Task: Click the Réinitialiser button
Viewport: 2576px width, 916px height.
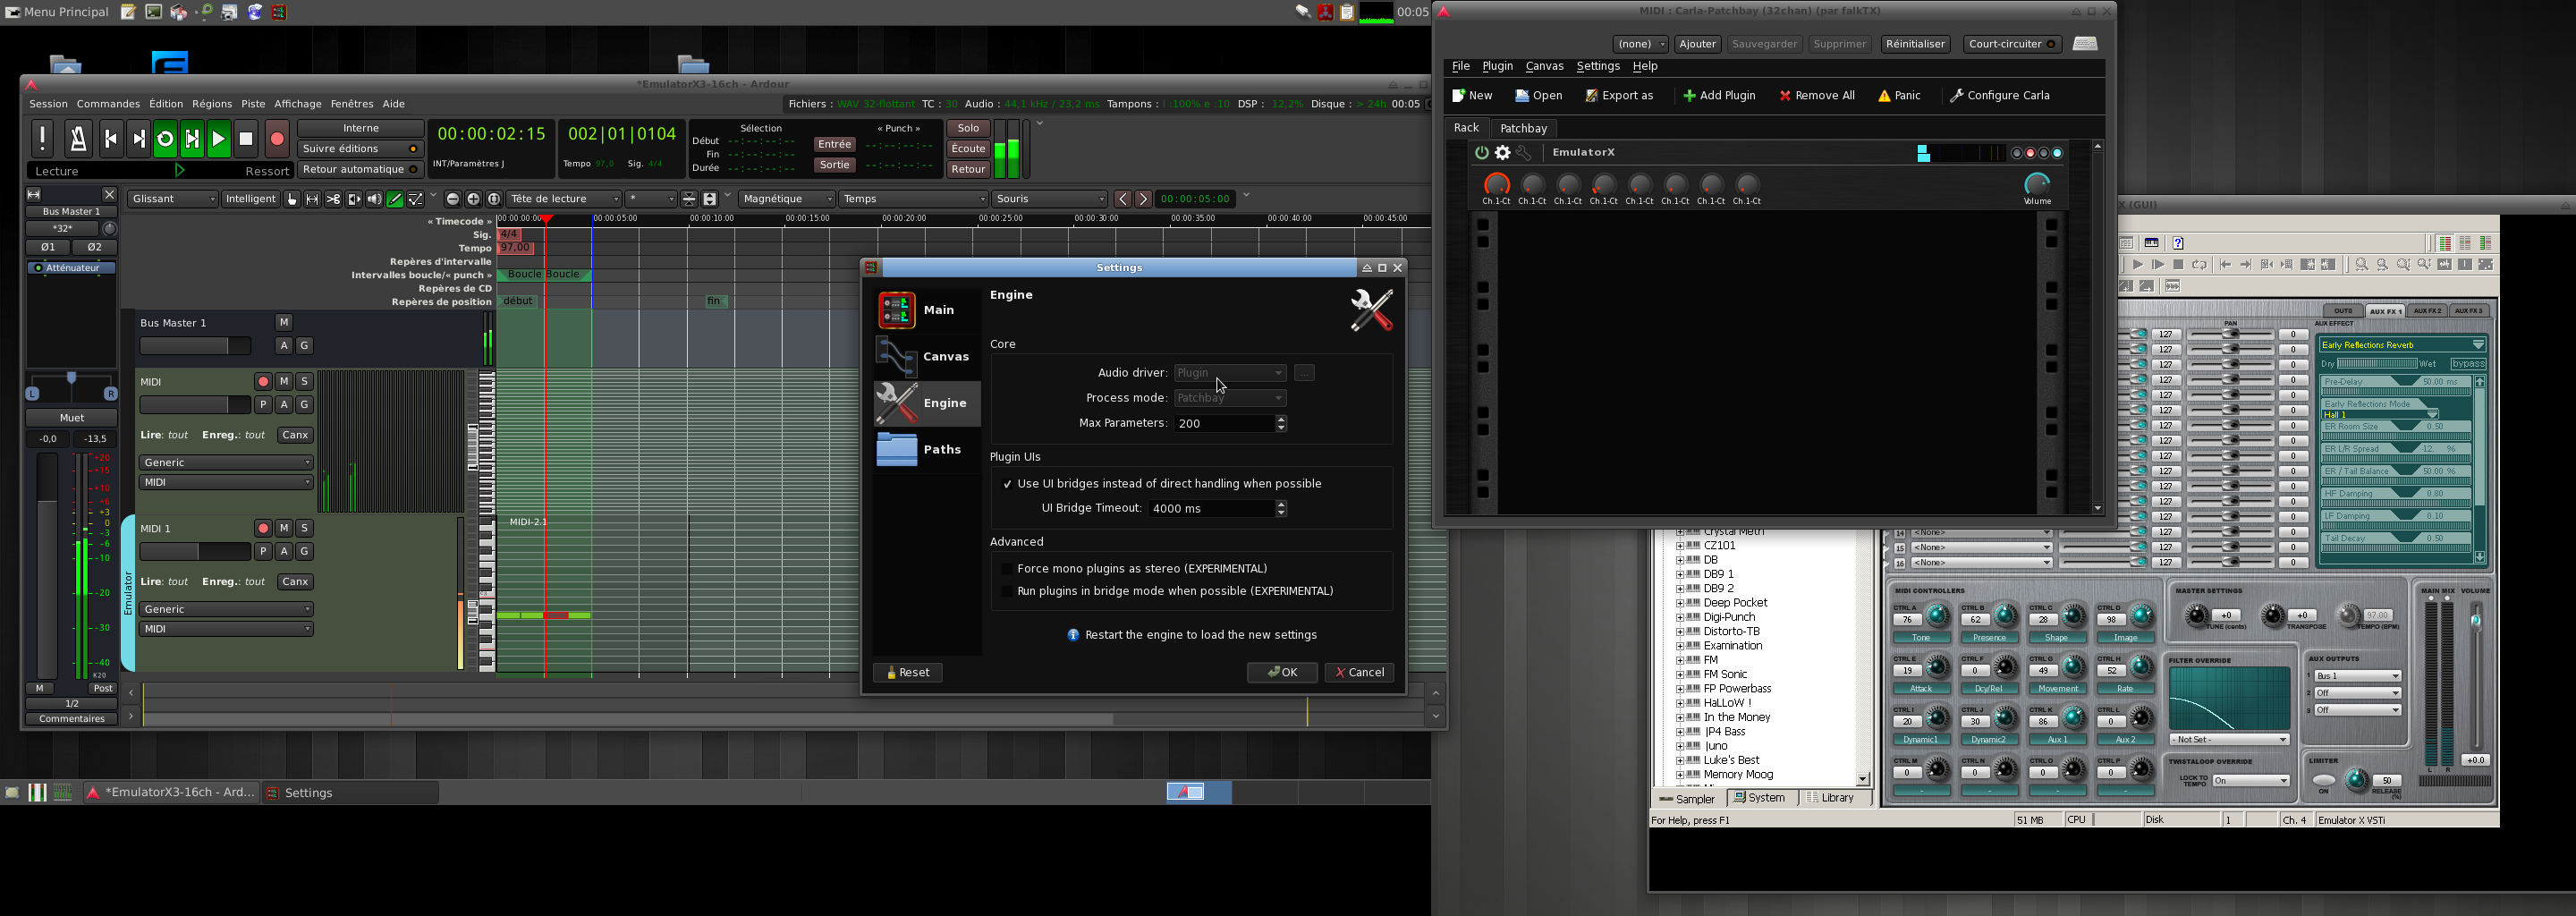Action: click(x=1914, y=44)
